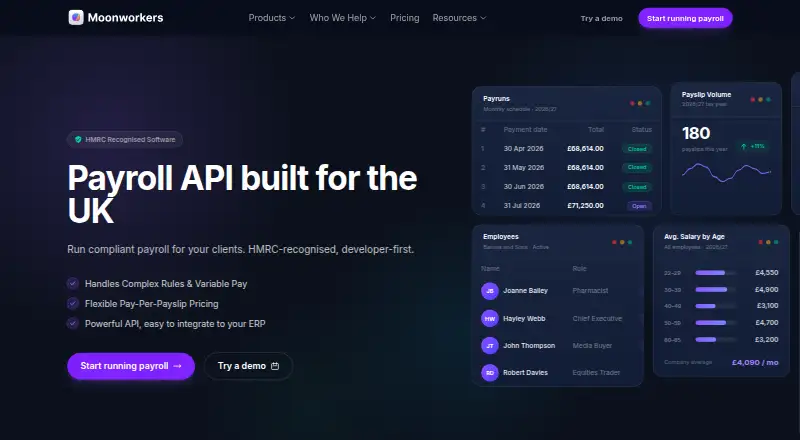Click the payslip volume line chart

pos(726,173)
